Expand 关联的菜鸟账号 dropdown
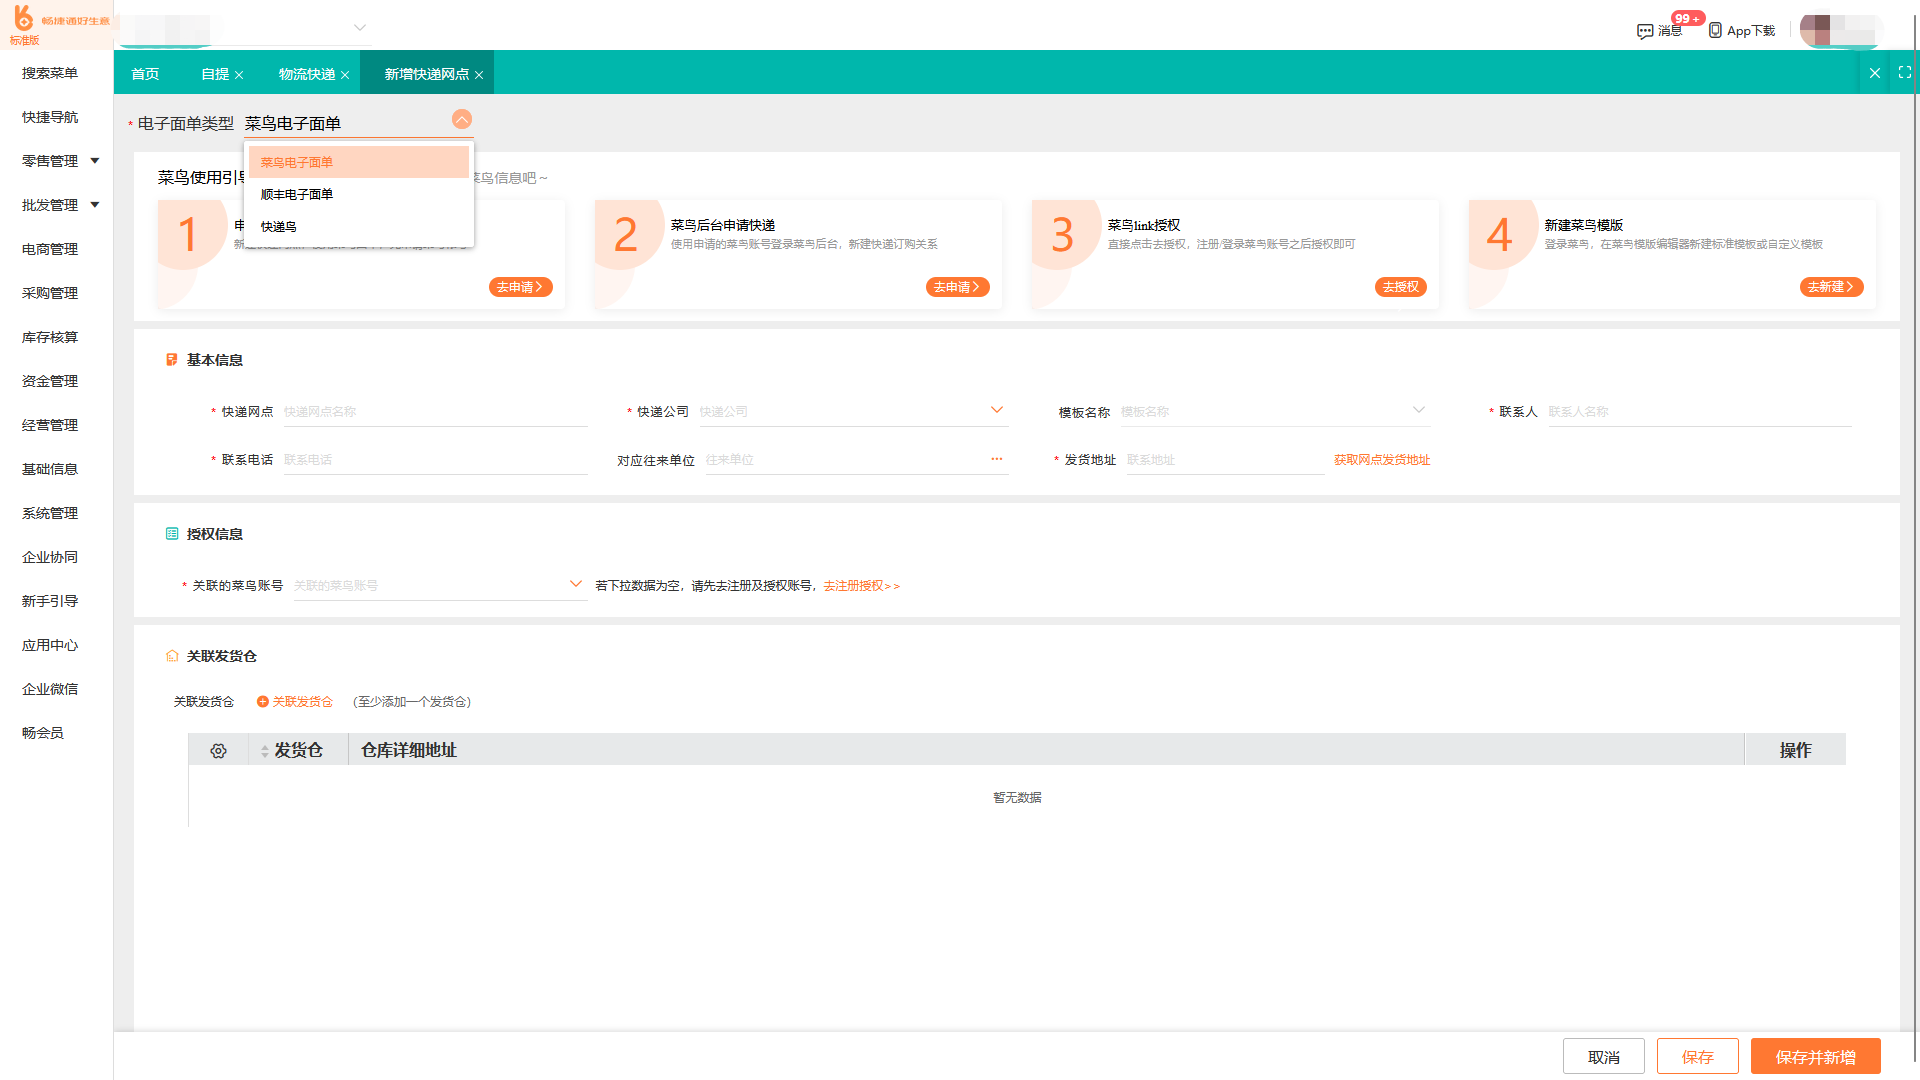Viewport: 1920px width, 1080px height. point(574,584)
